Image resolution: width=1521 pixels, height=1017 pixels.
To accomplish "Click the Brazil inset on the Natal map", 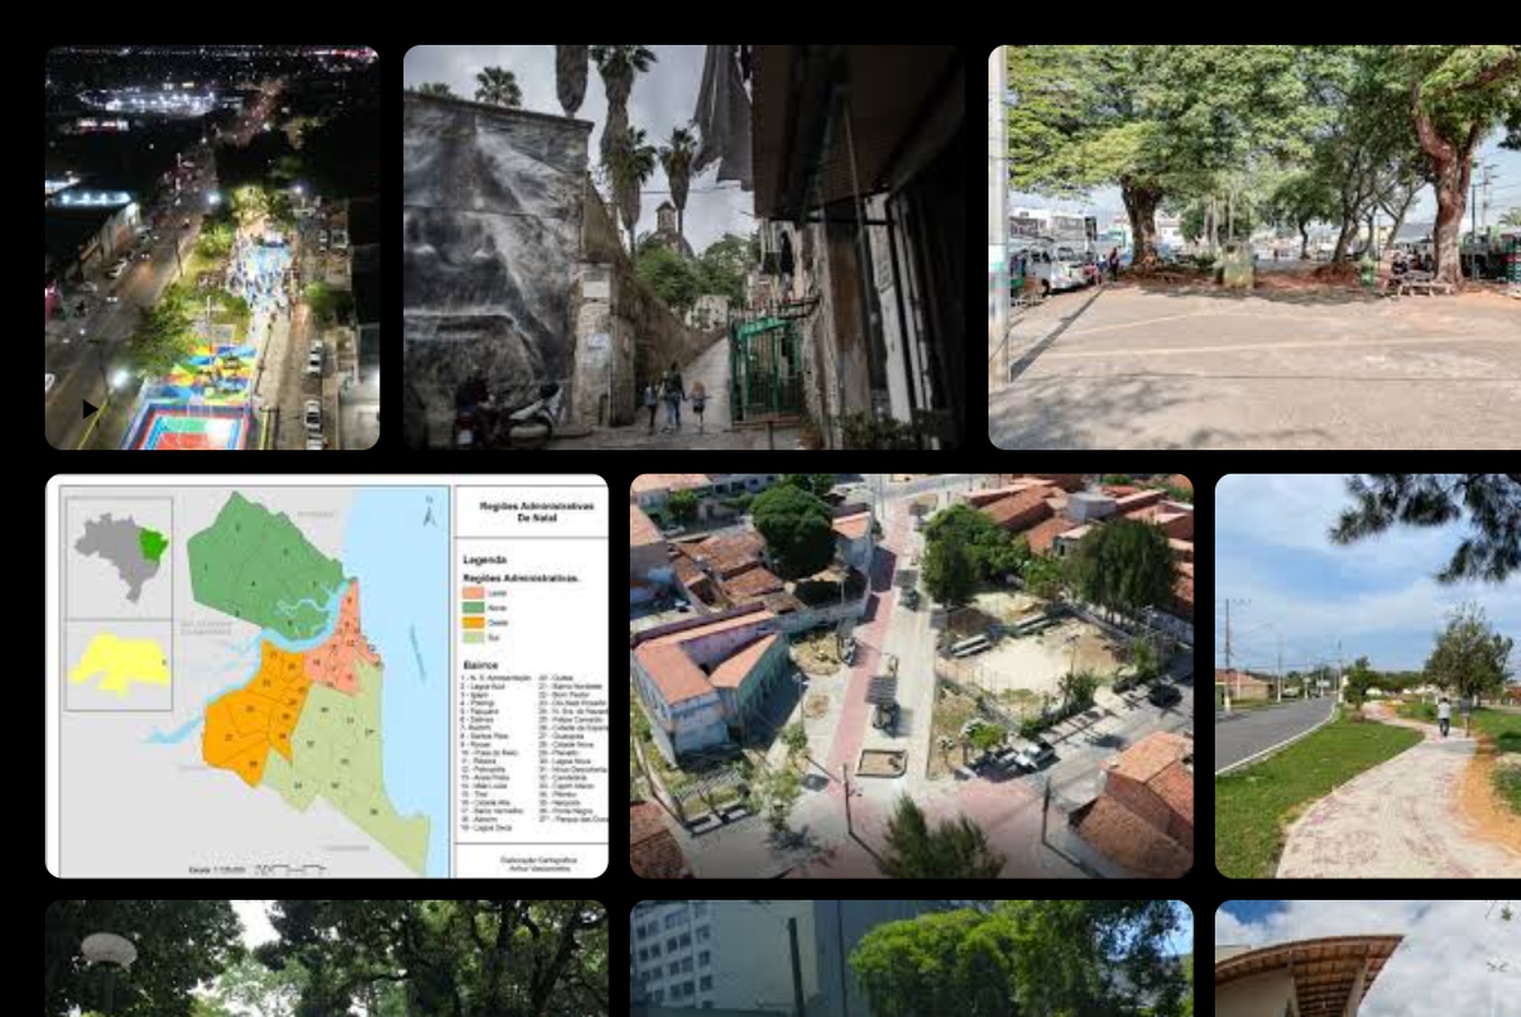I will tap(120, 555).
